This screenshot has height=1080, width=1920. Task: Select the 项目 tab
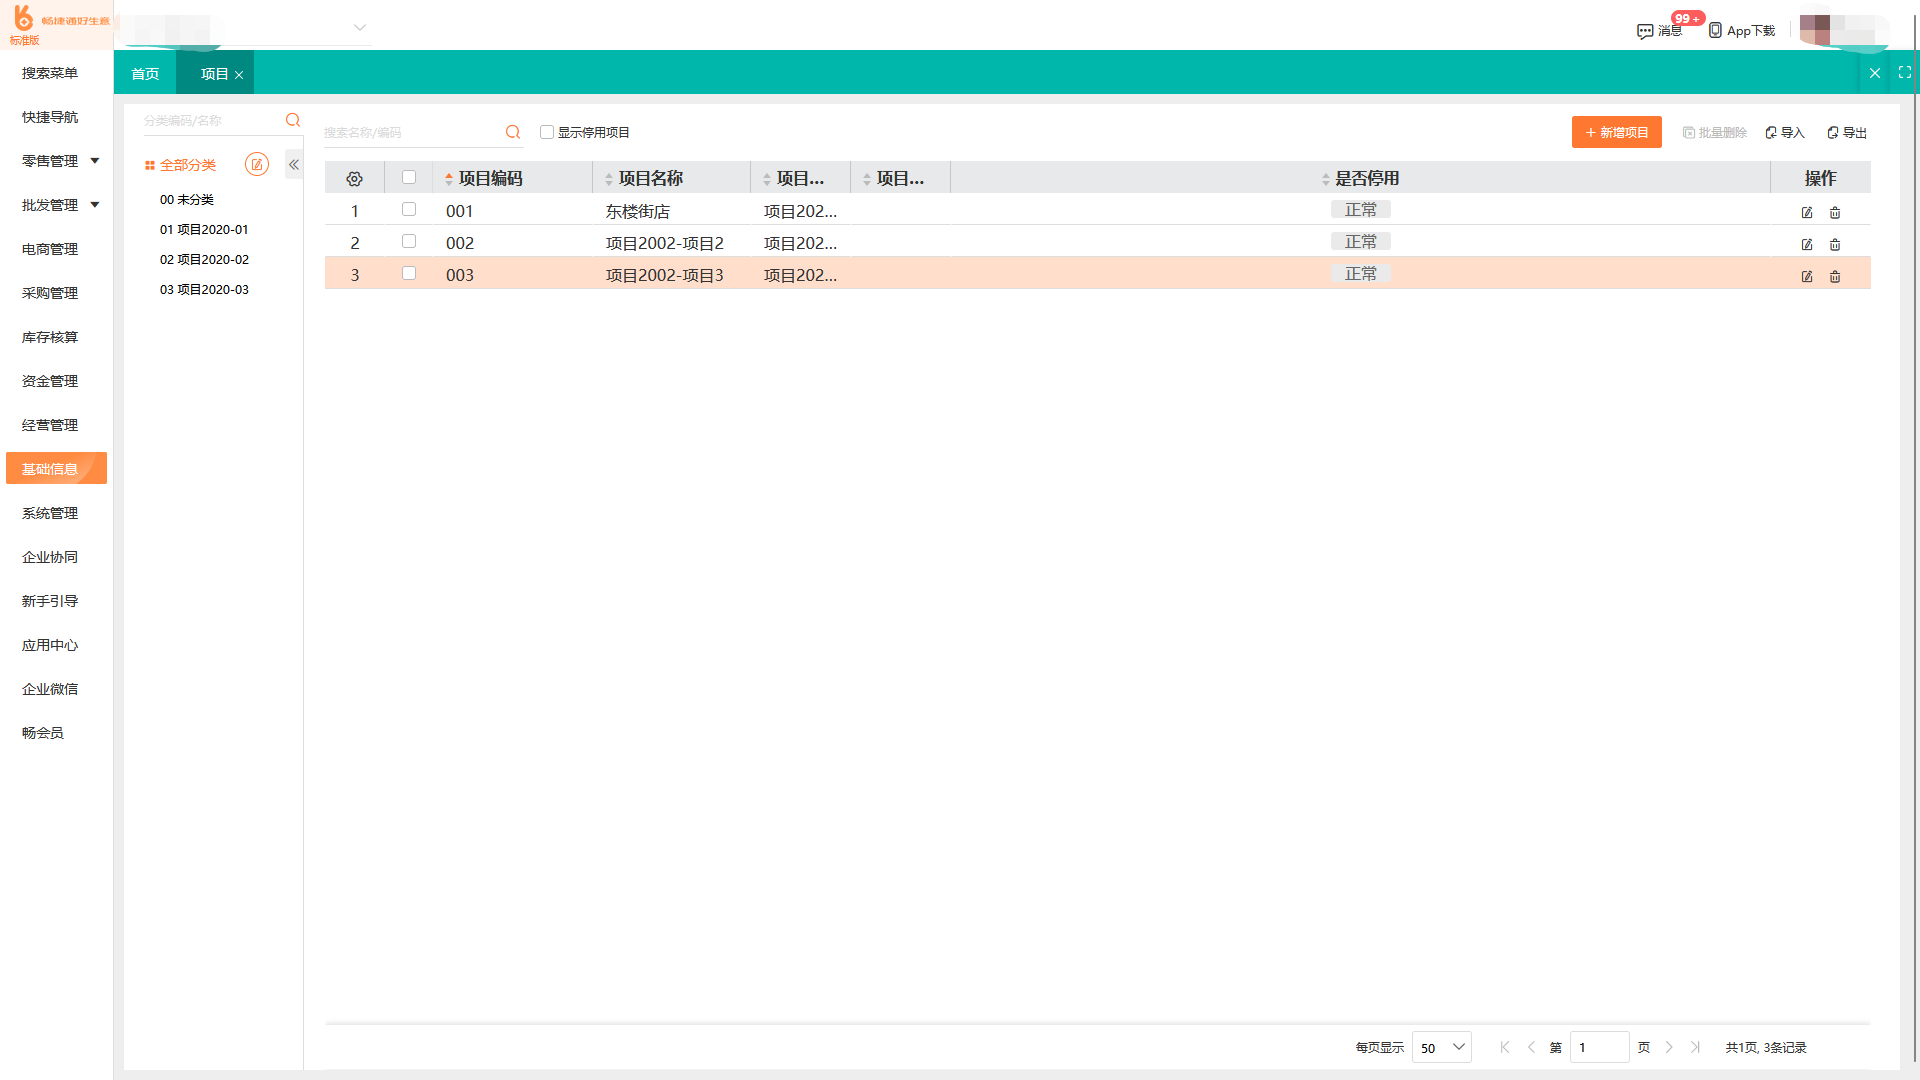(214, 73)
